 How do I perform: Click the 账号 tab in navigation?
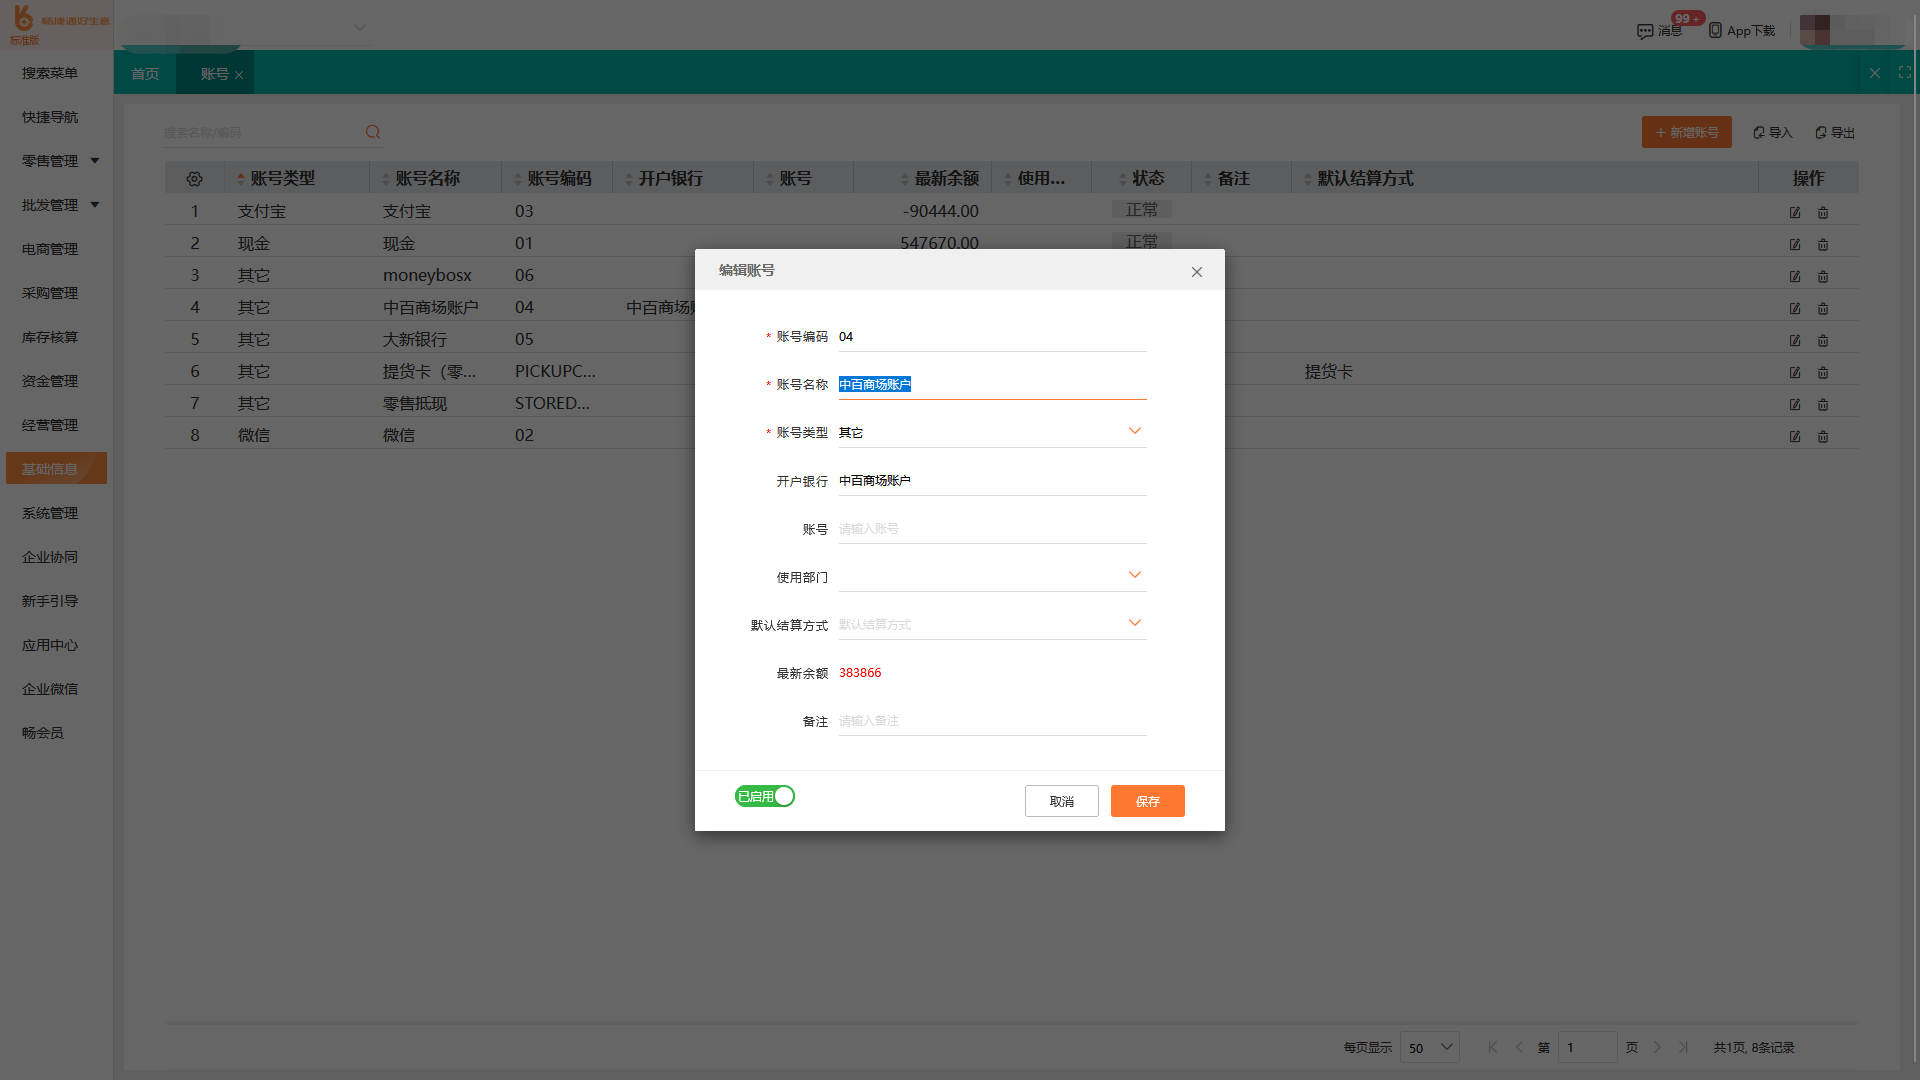click(x=214, y=74)
